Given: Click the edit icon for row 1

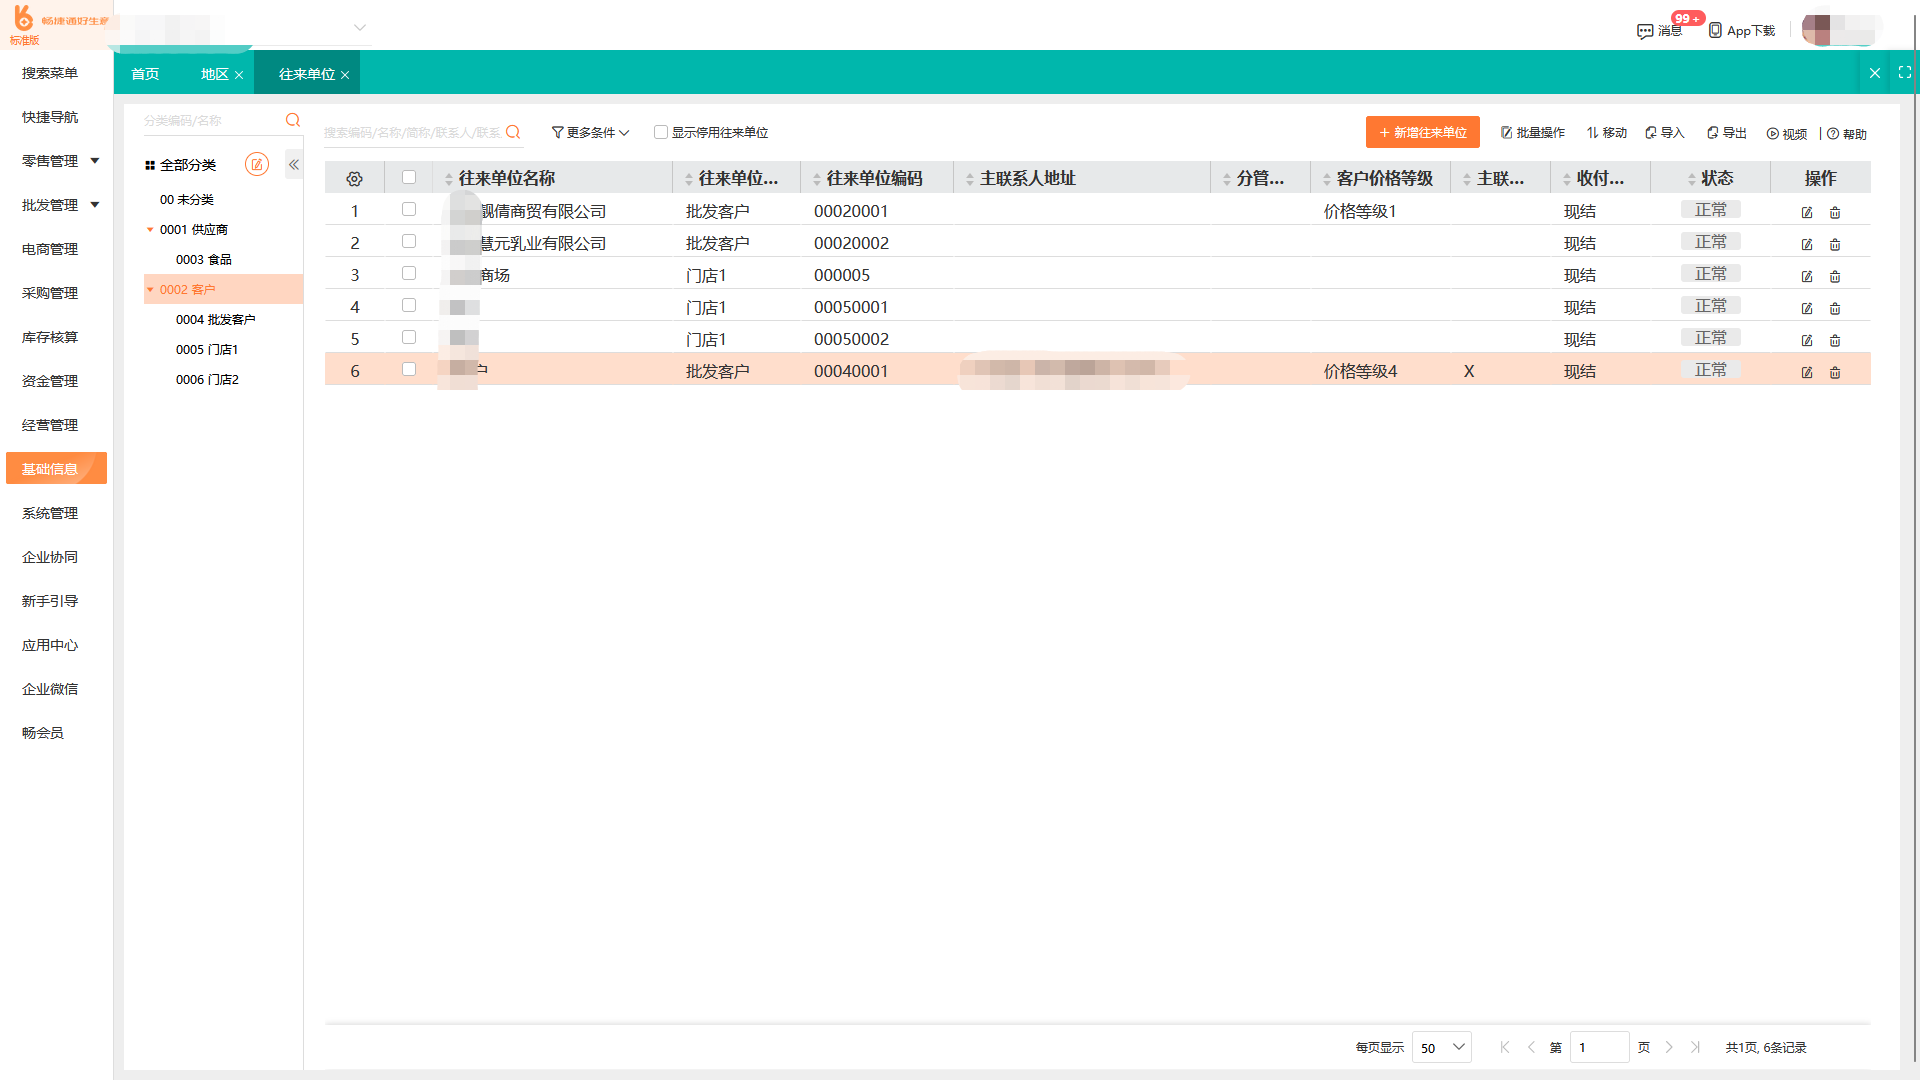Looking at the screenshot, I should pyautogui.click(x=1804, y=211).
